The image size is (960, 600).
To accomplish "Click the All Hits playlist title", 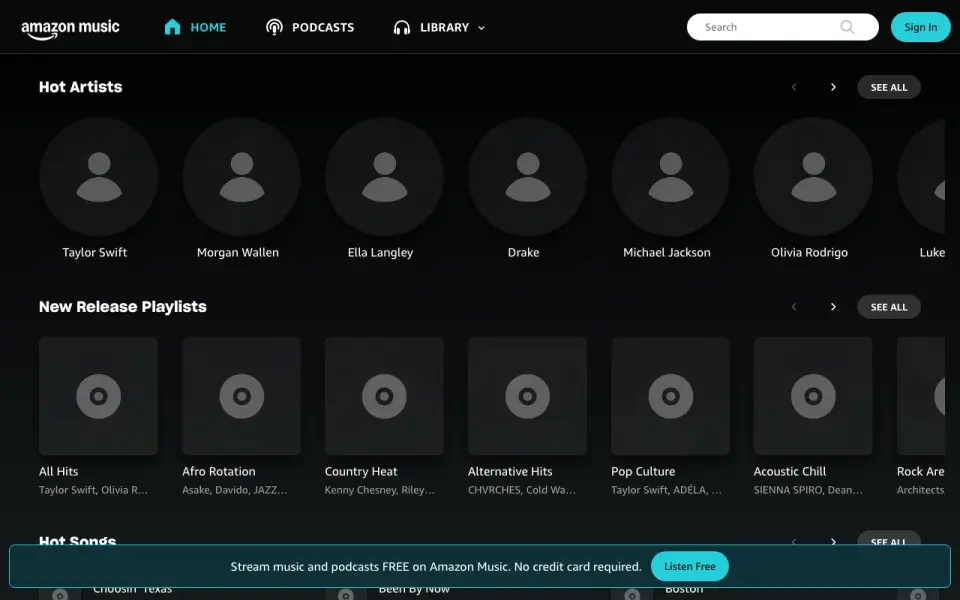I will click(59, 471).
